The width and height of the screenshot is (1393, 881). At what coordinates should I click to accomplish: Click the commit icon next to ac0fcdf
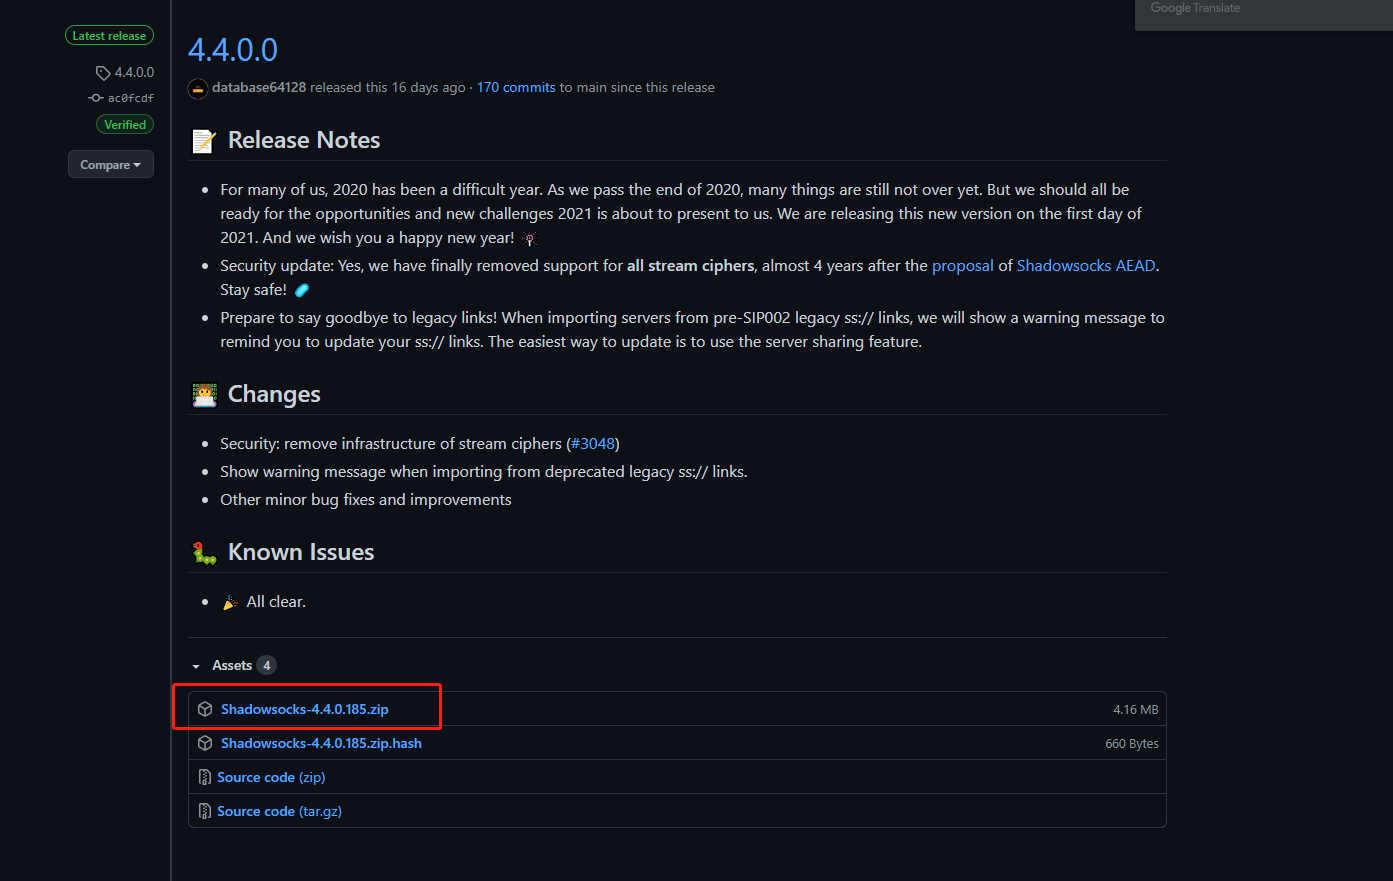click(96, 98)
